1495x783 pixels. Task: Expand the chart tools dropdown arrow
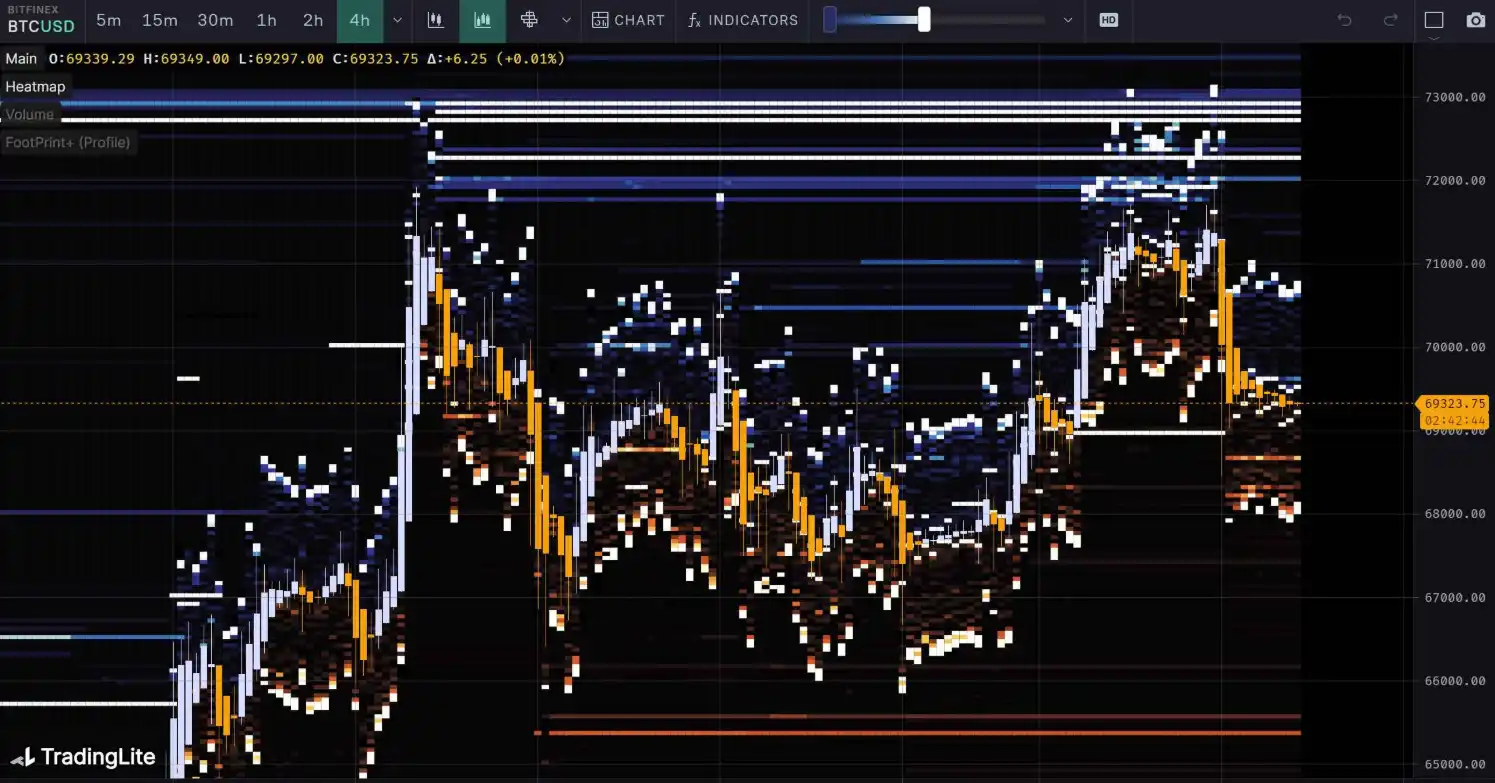pos(566,20)
